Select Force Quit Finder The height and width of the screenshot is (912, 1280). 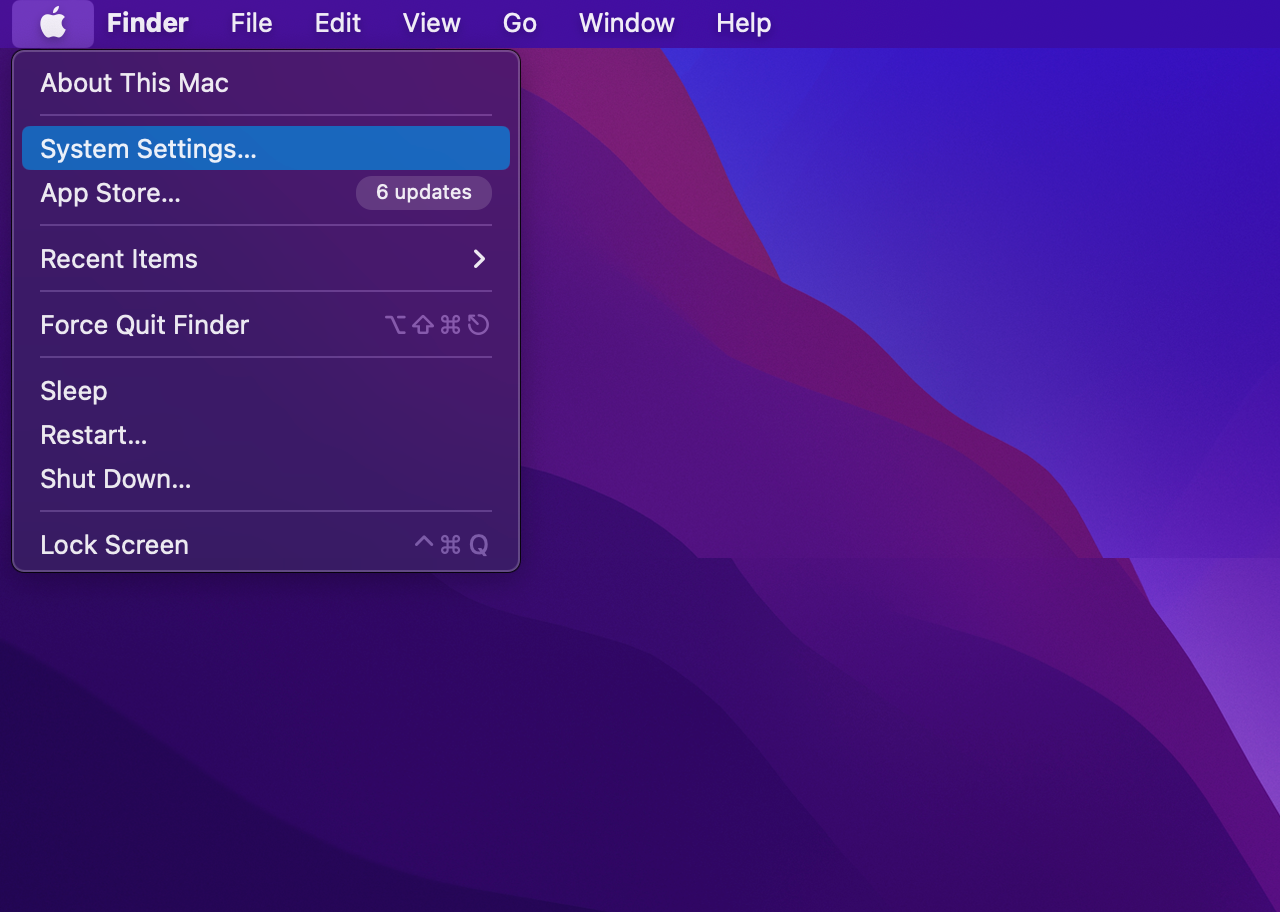pos(144,325)
